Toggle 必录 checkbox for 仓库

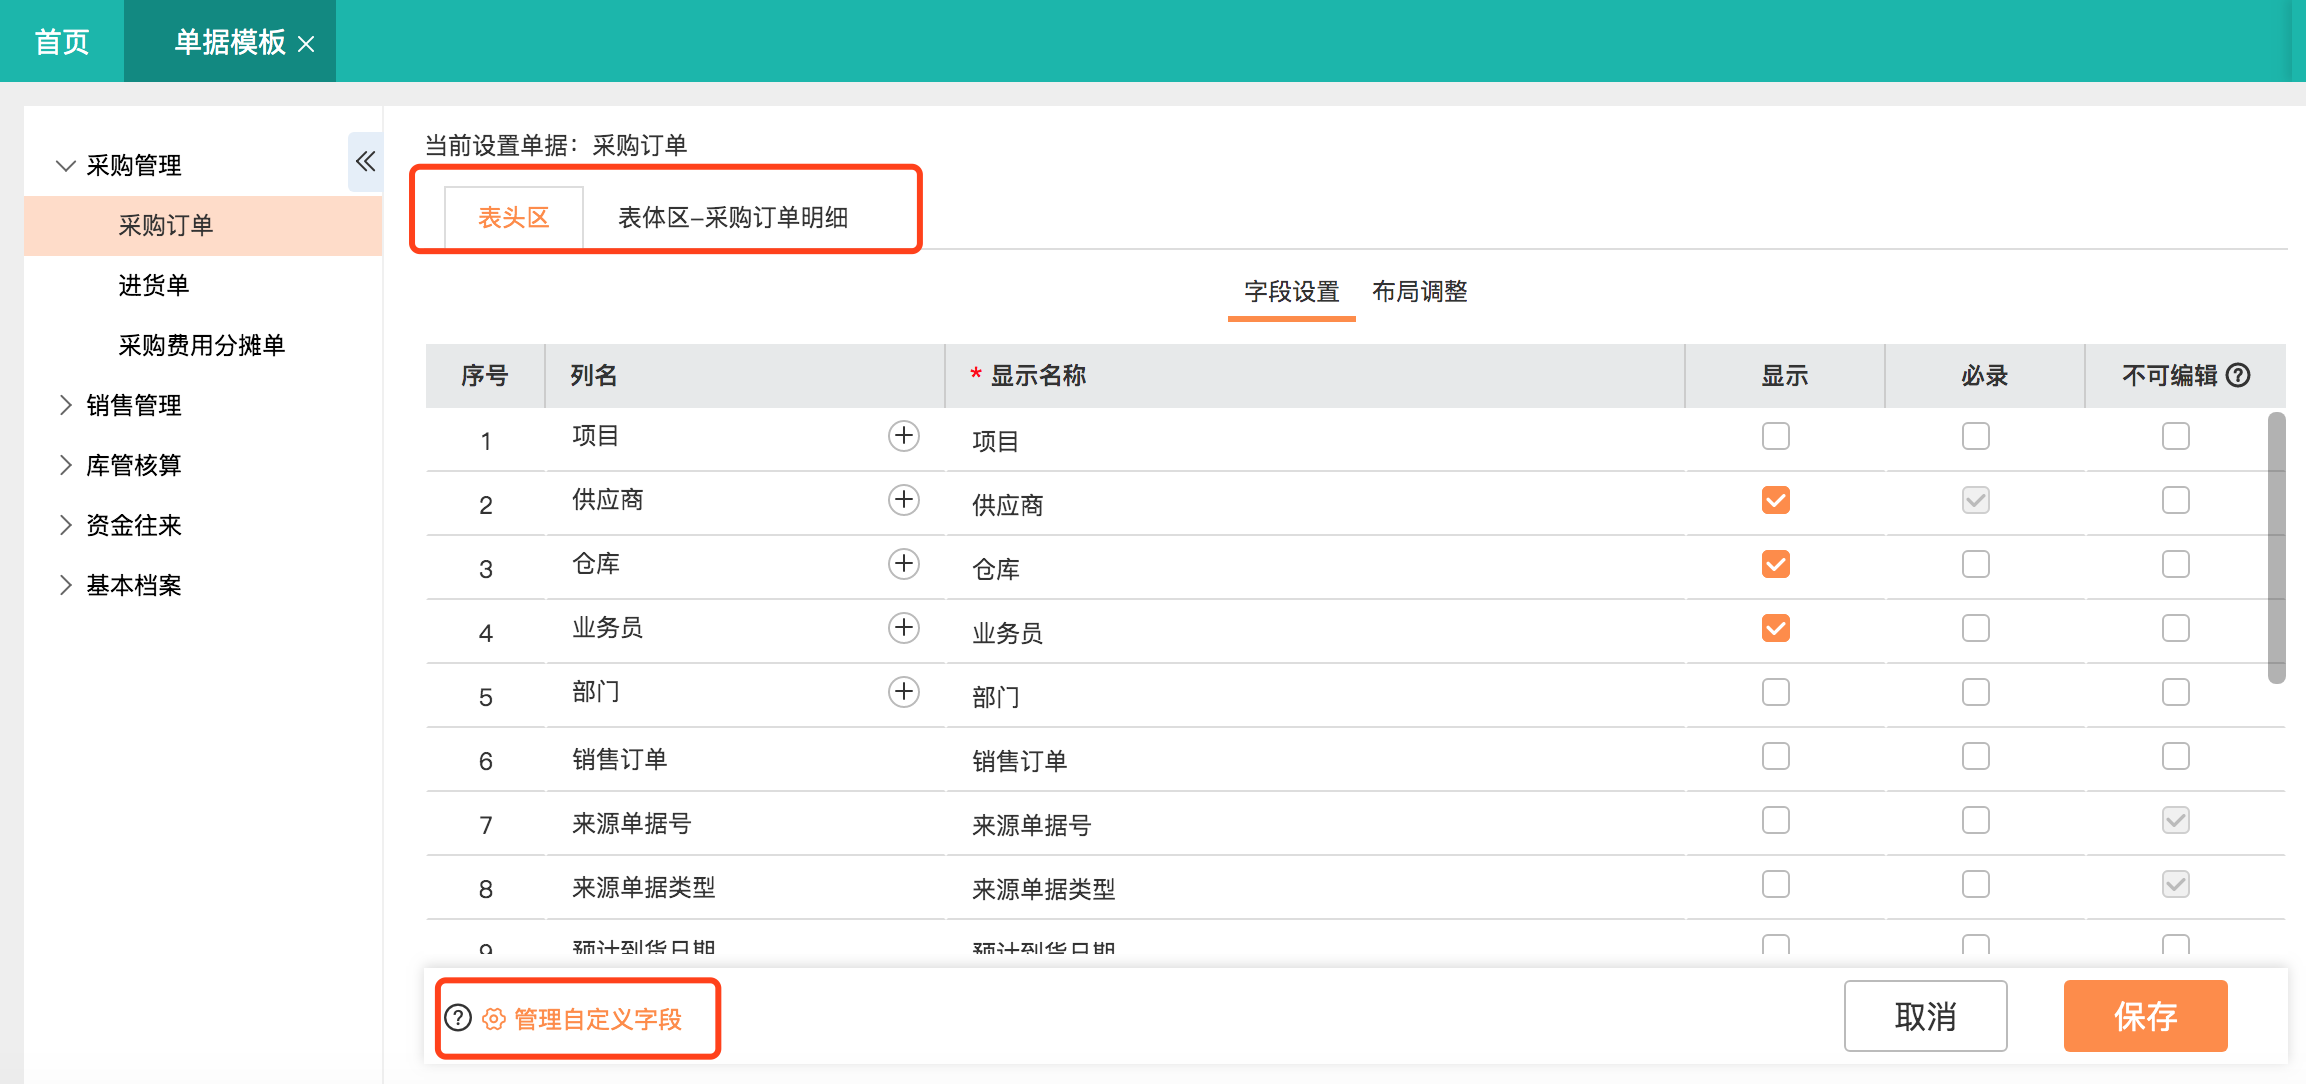pyautogui.click(x=1977, y=565)
